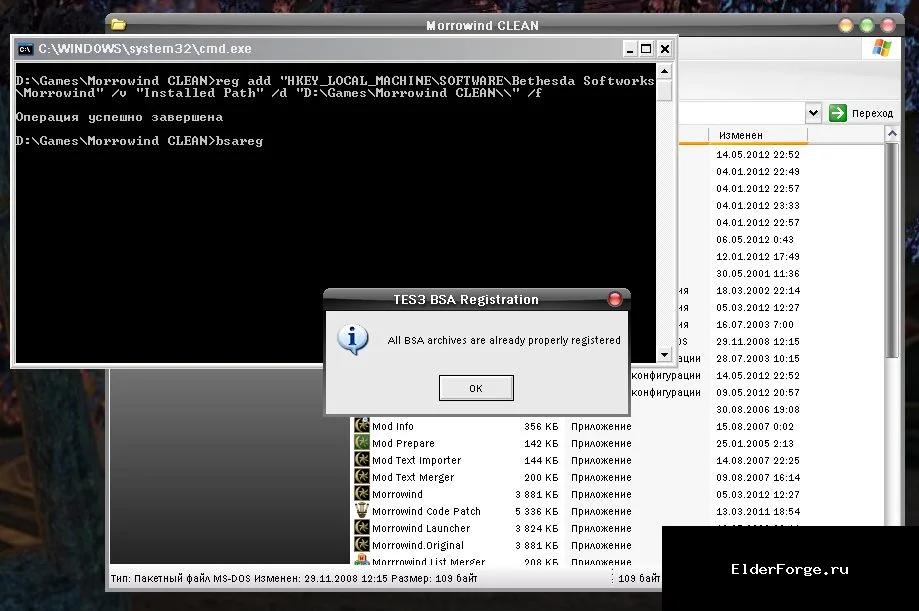This screenshot has height=611, width=919.
Task: Sort files by the Изменен column header
Action: tap(740, 135)
